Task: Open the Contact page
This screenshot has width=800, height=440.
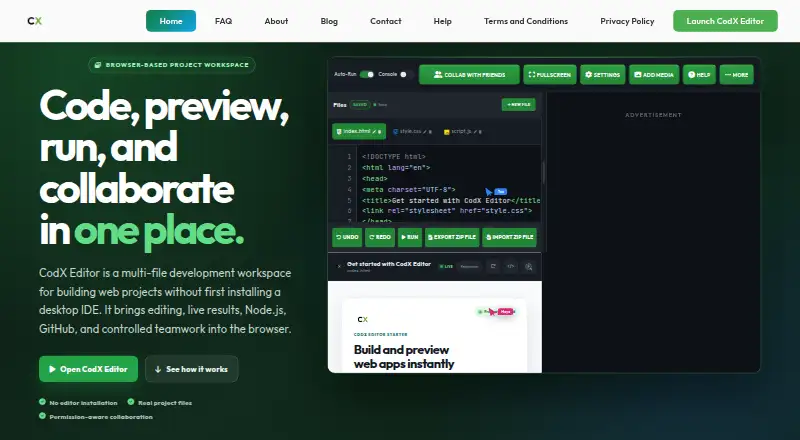Action: coord(386,21)
